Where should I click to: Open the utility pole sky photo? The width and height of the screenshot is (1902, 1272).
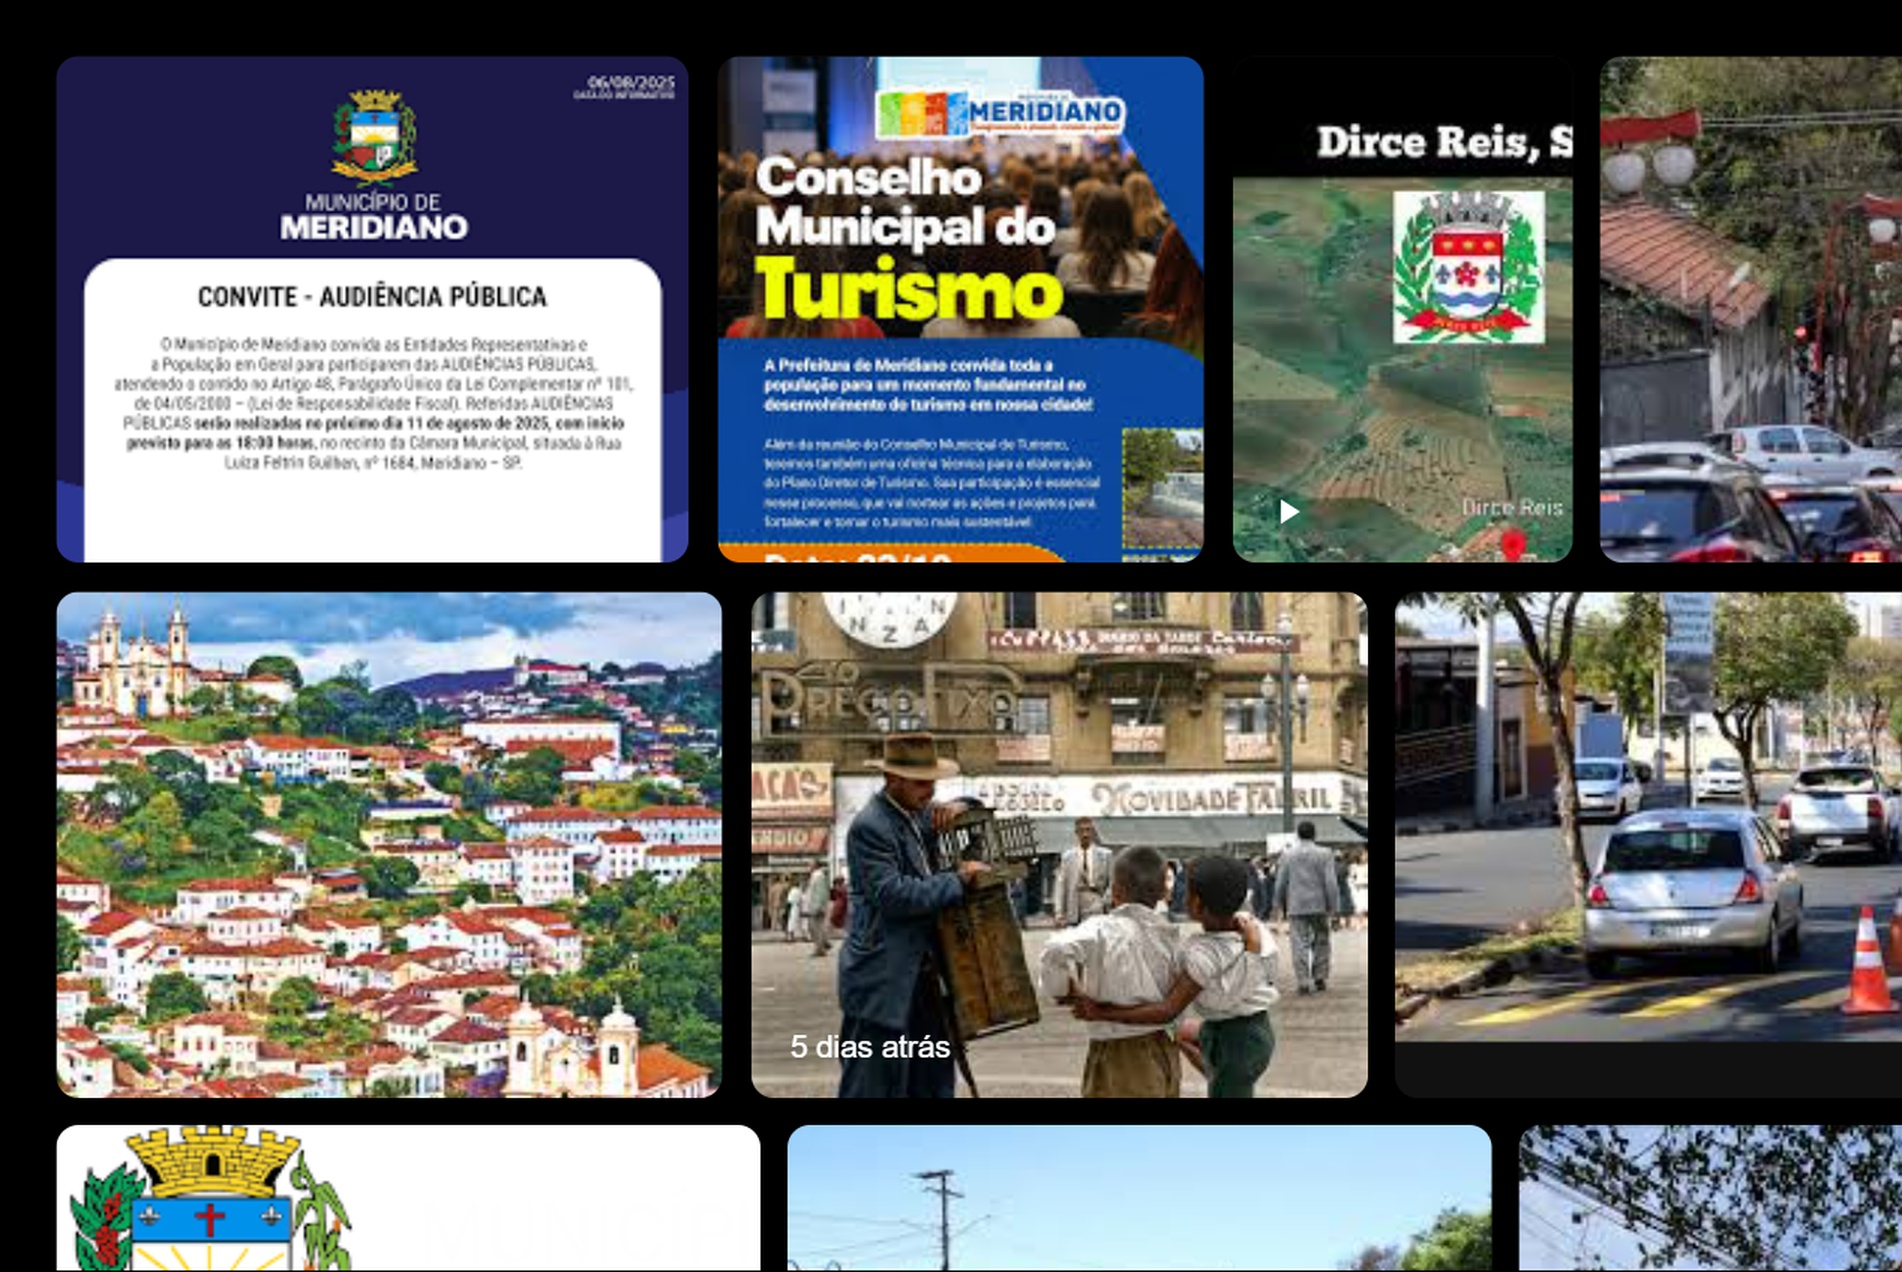coord(1138,1200)
